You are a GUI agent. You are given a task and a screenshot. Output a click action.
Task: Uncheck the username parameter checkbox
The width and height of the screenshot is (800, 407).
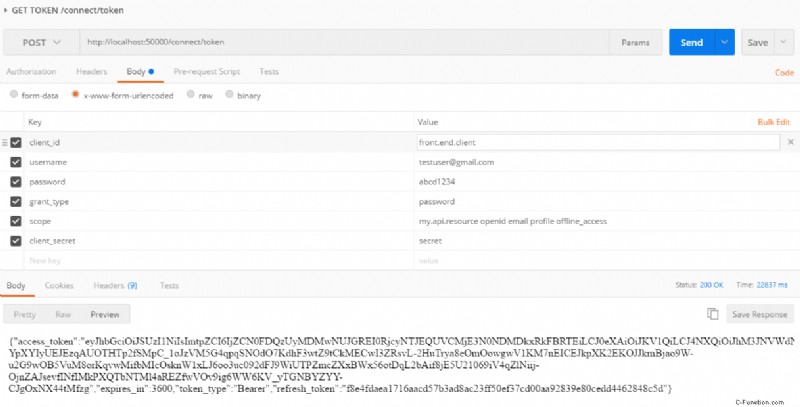click(x=16, y=162)
